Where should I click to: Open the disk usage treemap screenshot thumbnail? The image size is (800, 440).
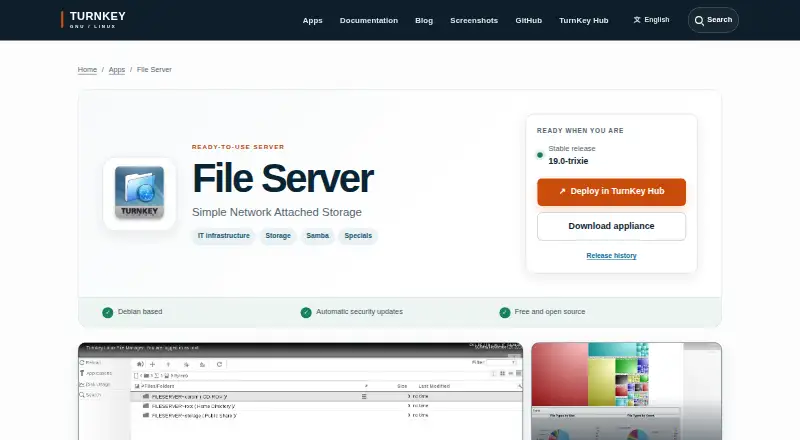tap(626, 391)
